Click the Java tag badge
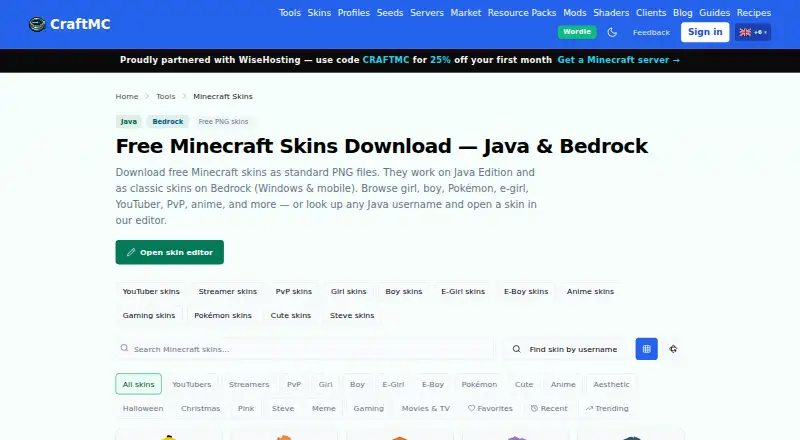 point(129,121)
